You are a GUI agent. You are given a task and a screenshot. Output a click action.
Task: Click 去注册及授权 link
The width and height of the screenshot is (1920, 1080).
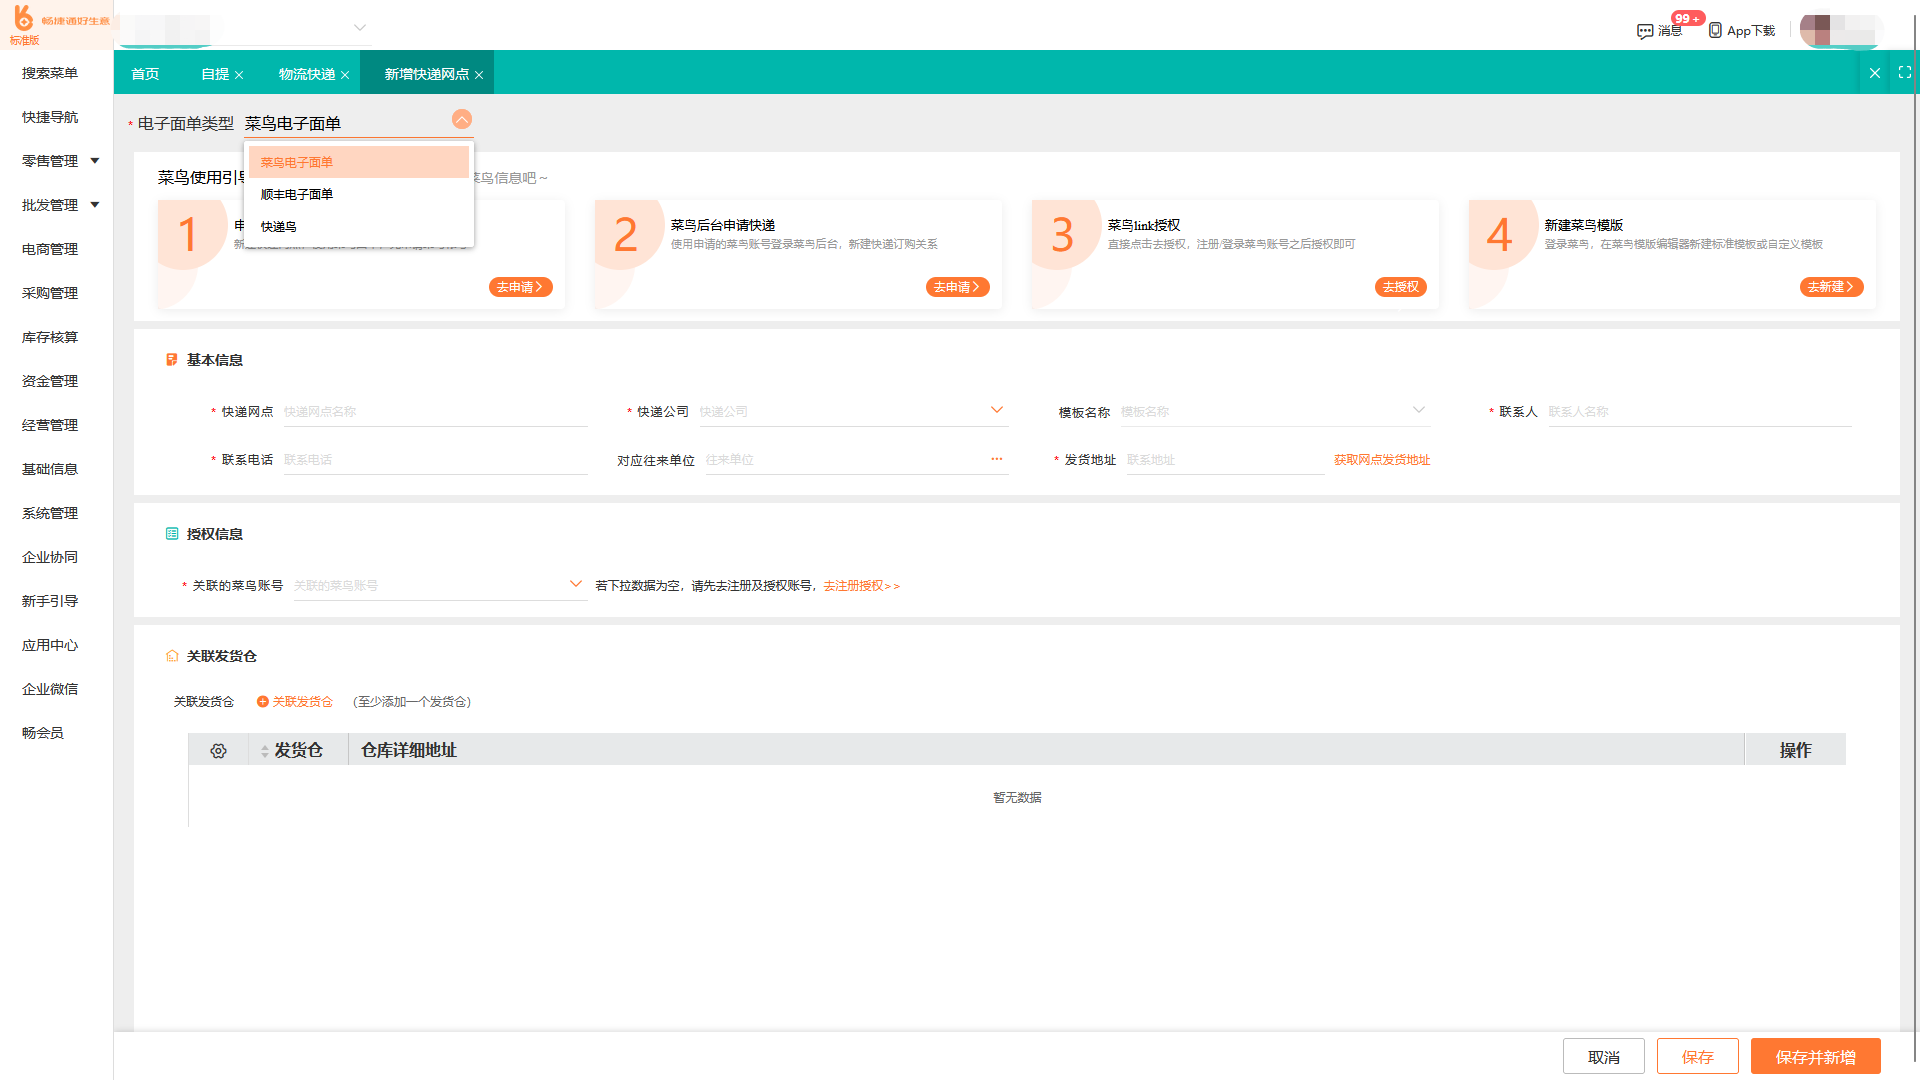[x=858, y=585]
